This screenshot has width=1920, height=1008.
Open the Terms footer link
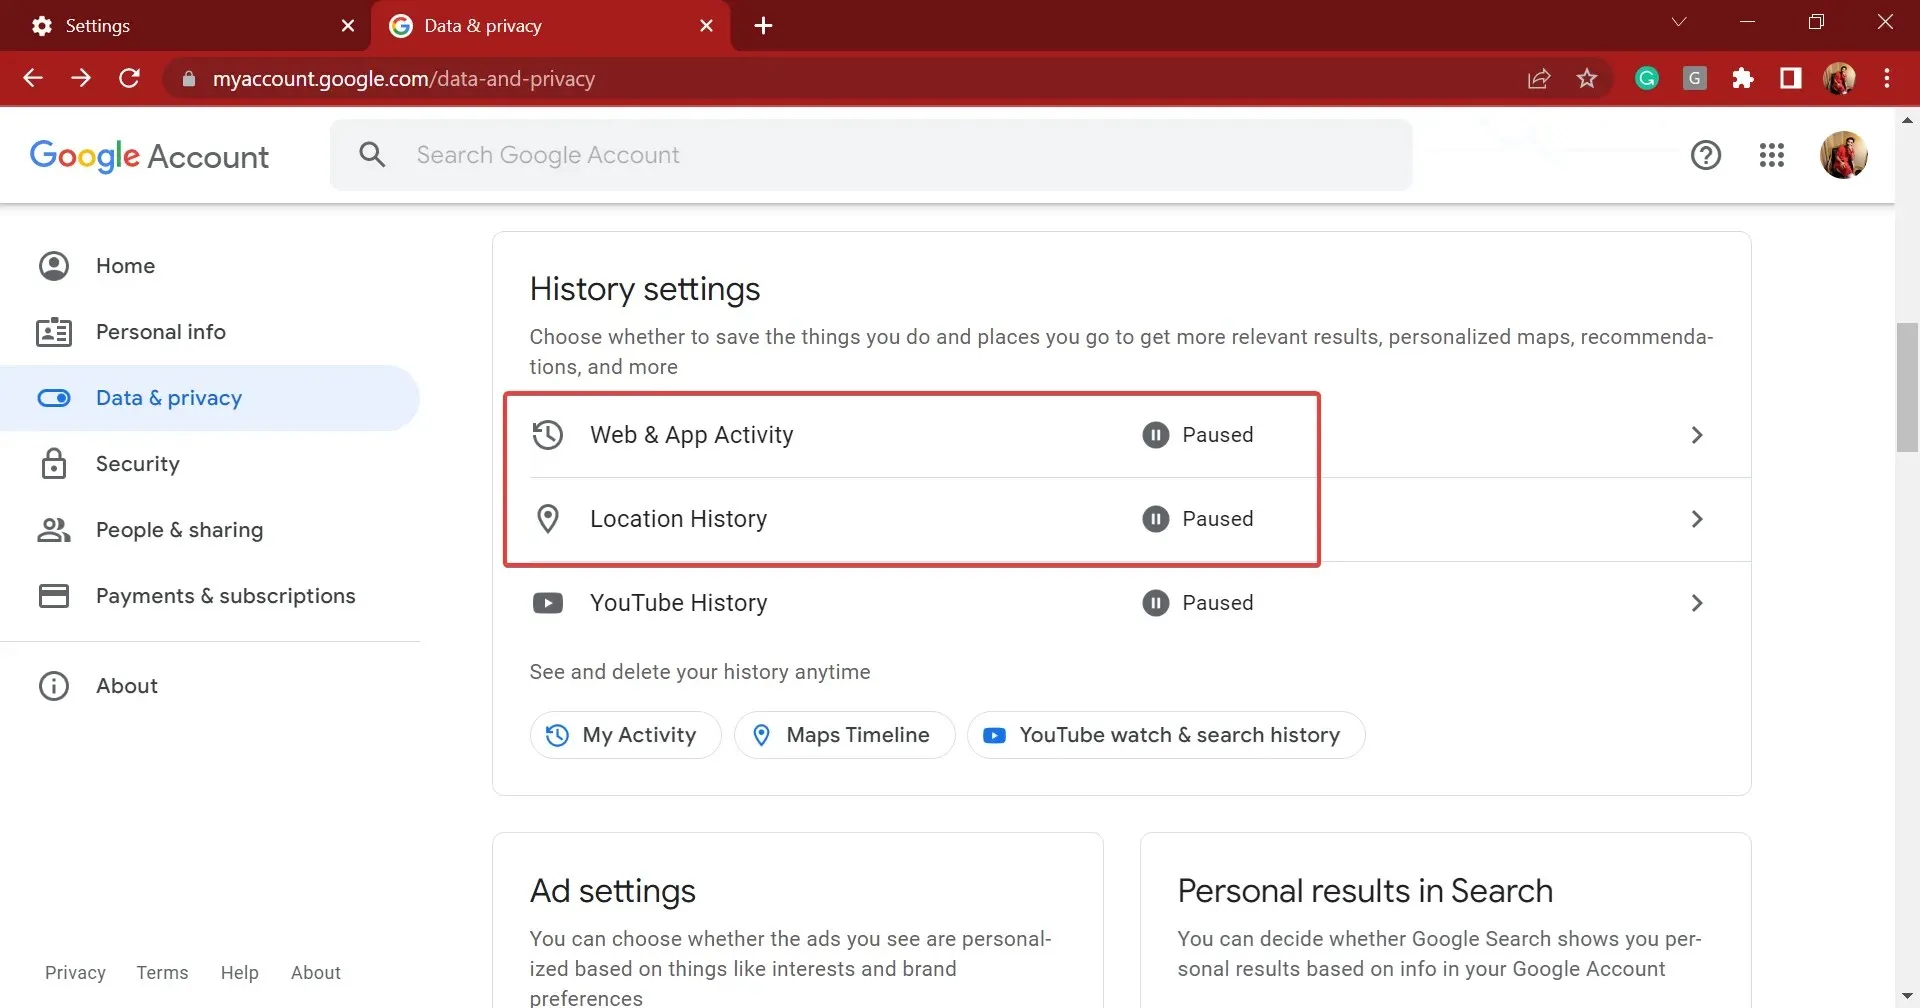tap(162, 973)
